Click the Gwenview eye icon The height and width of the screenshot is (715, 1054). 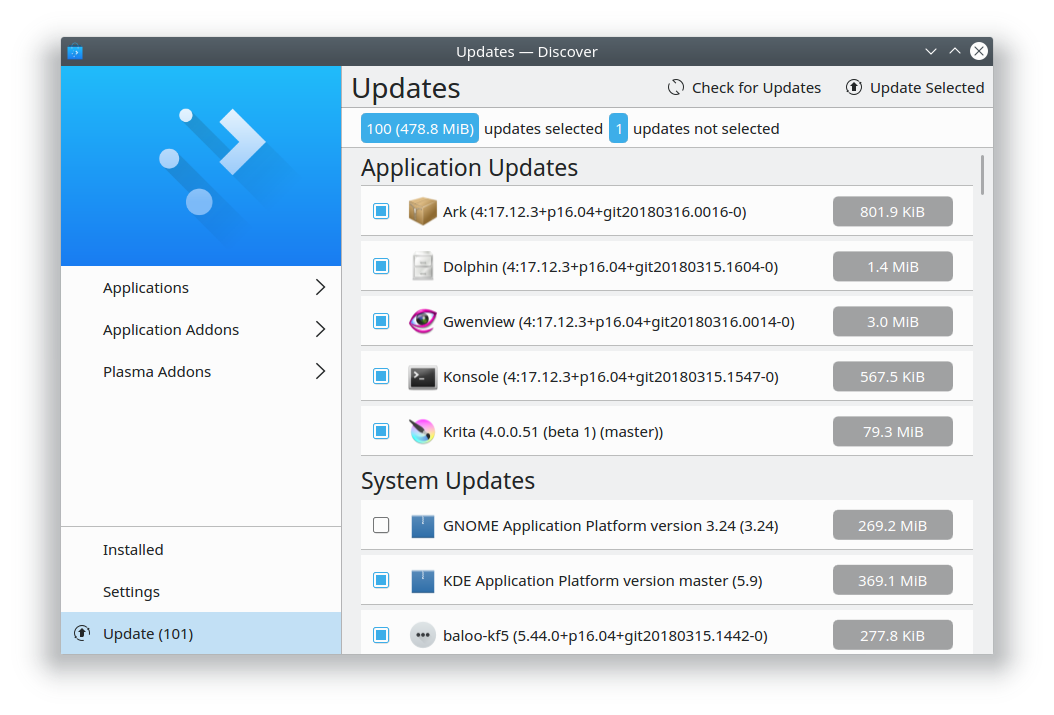coord(423,321)
